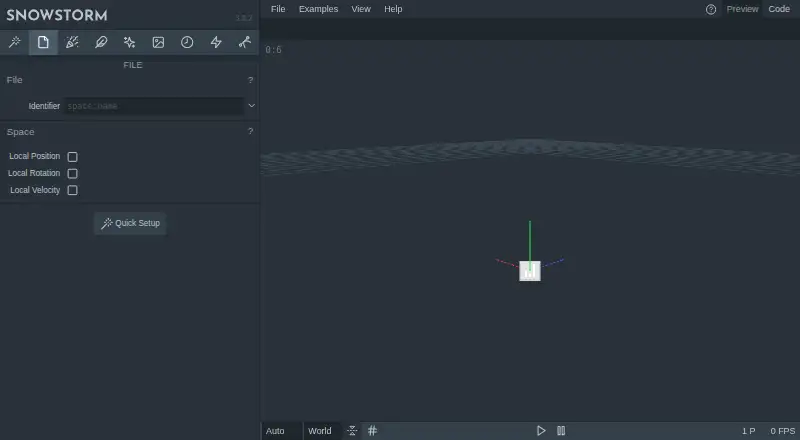800x440 pixels.
Task: Toggle the grid visibility hash icon
Action: point(372,431)
